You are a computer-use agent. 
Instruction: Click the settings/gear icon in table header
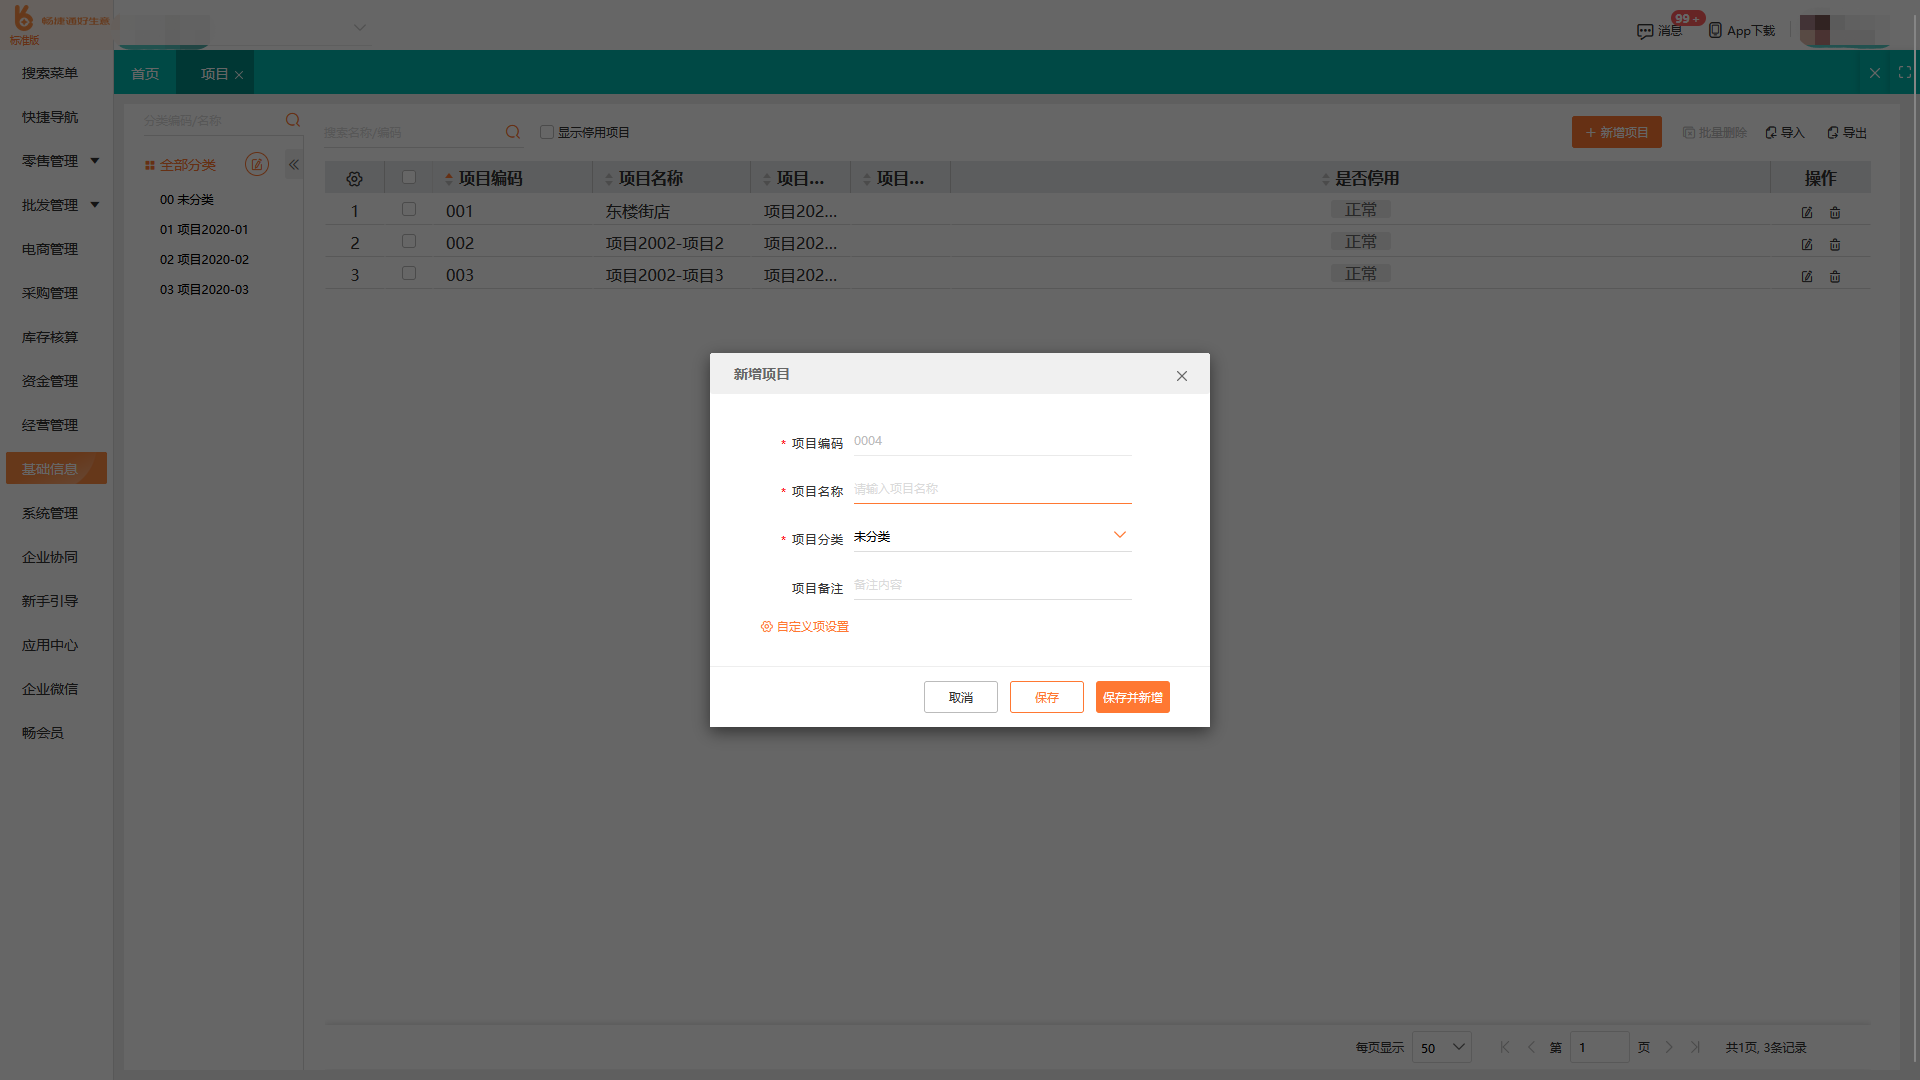pyautogui.click(x=353, y=178)
